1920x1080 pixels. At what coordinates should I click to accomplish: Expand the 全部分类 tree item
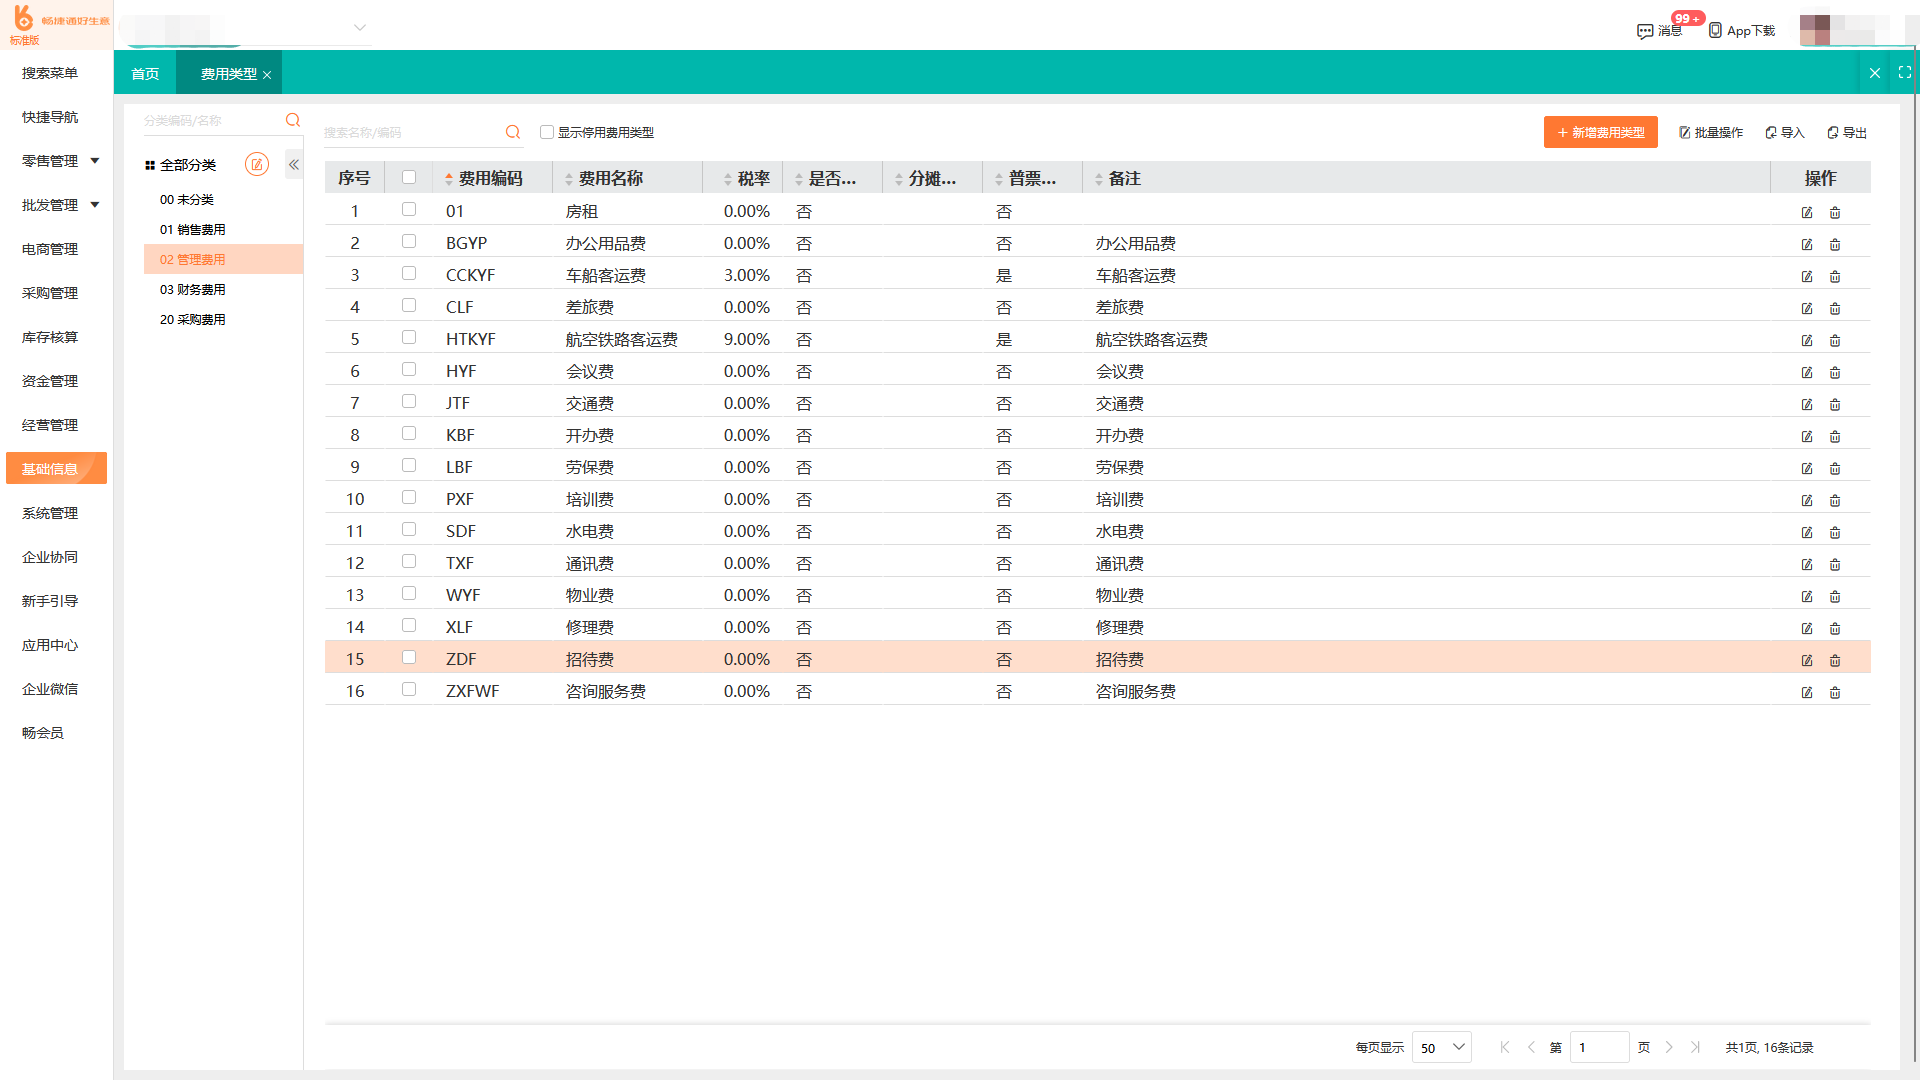(x=148, y=164)
